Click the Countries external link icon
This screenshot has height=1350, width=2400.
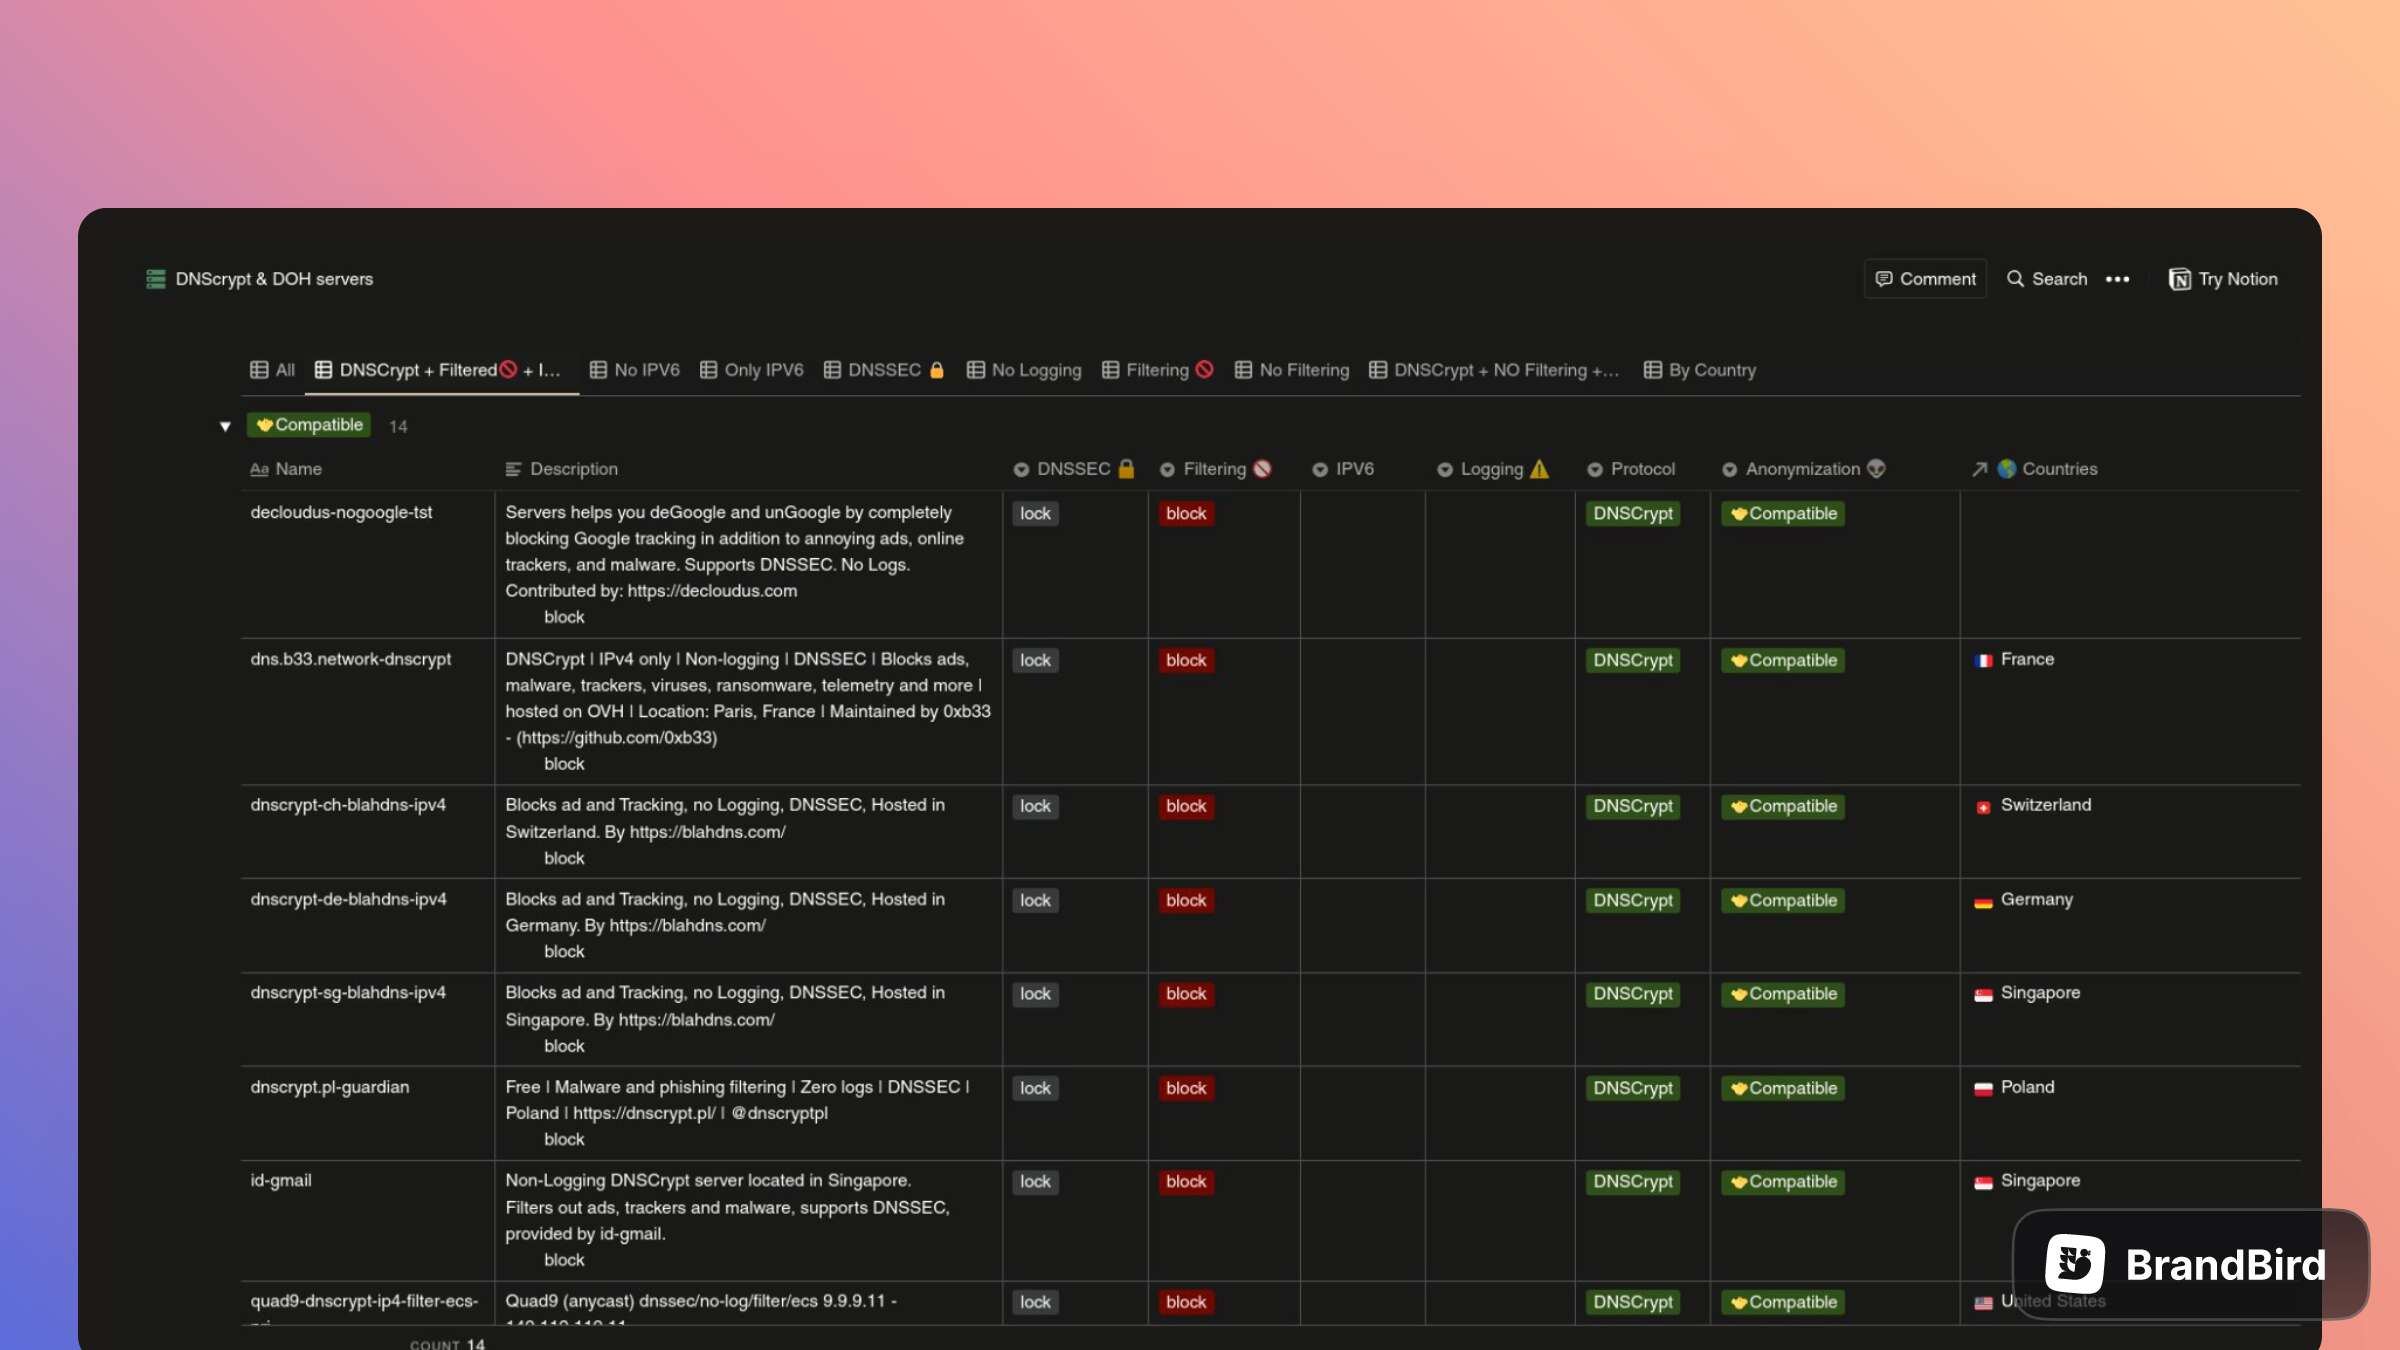tap(1980, 470)
